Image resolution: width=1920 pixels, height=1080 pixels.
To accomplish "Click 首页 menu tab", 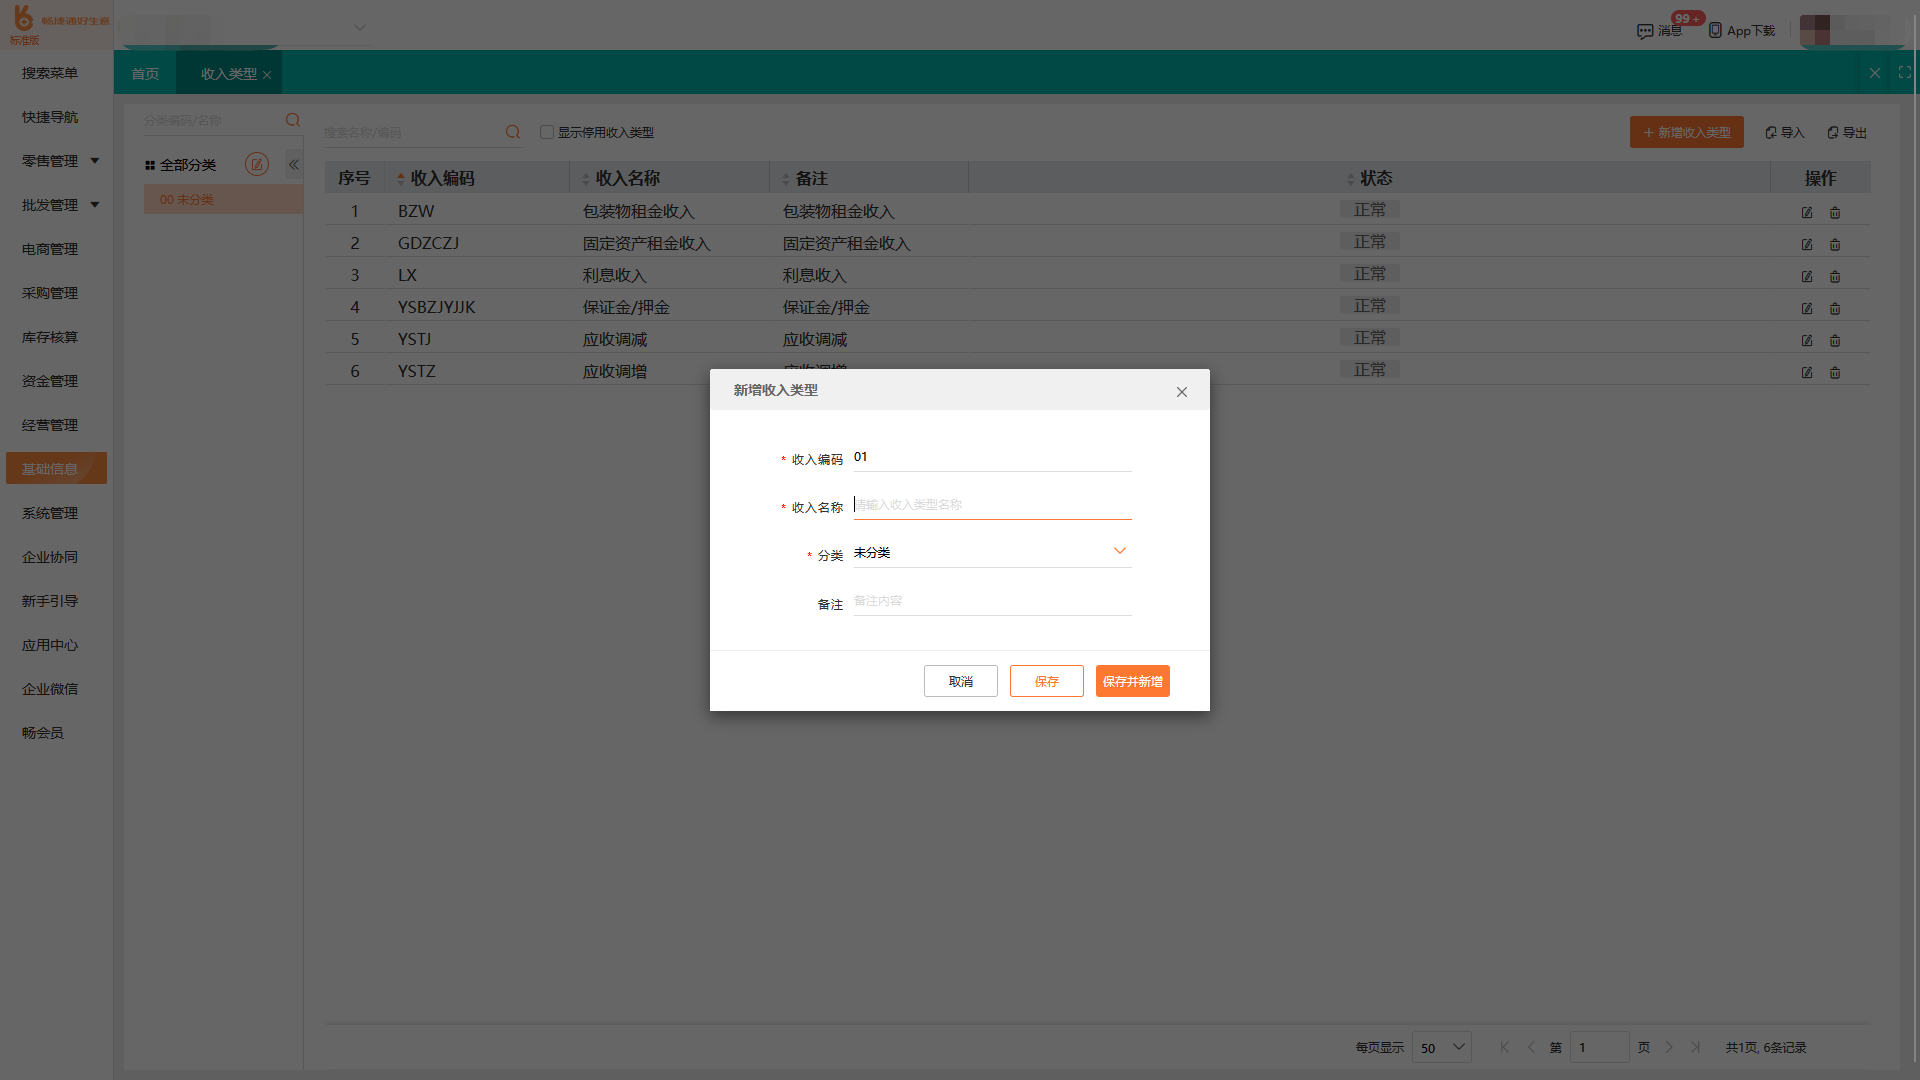I will pos(145,73).
